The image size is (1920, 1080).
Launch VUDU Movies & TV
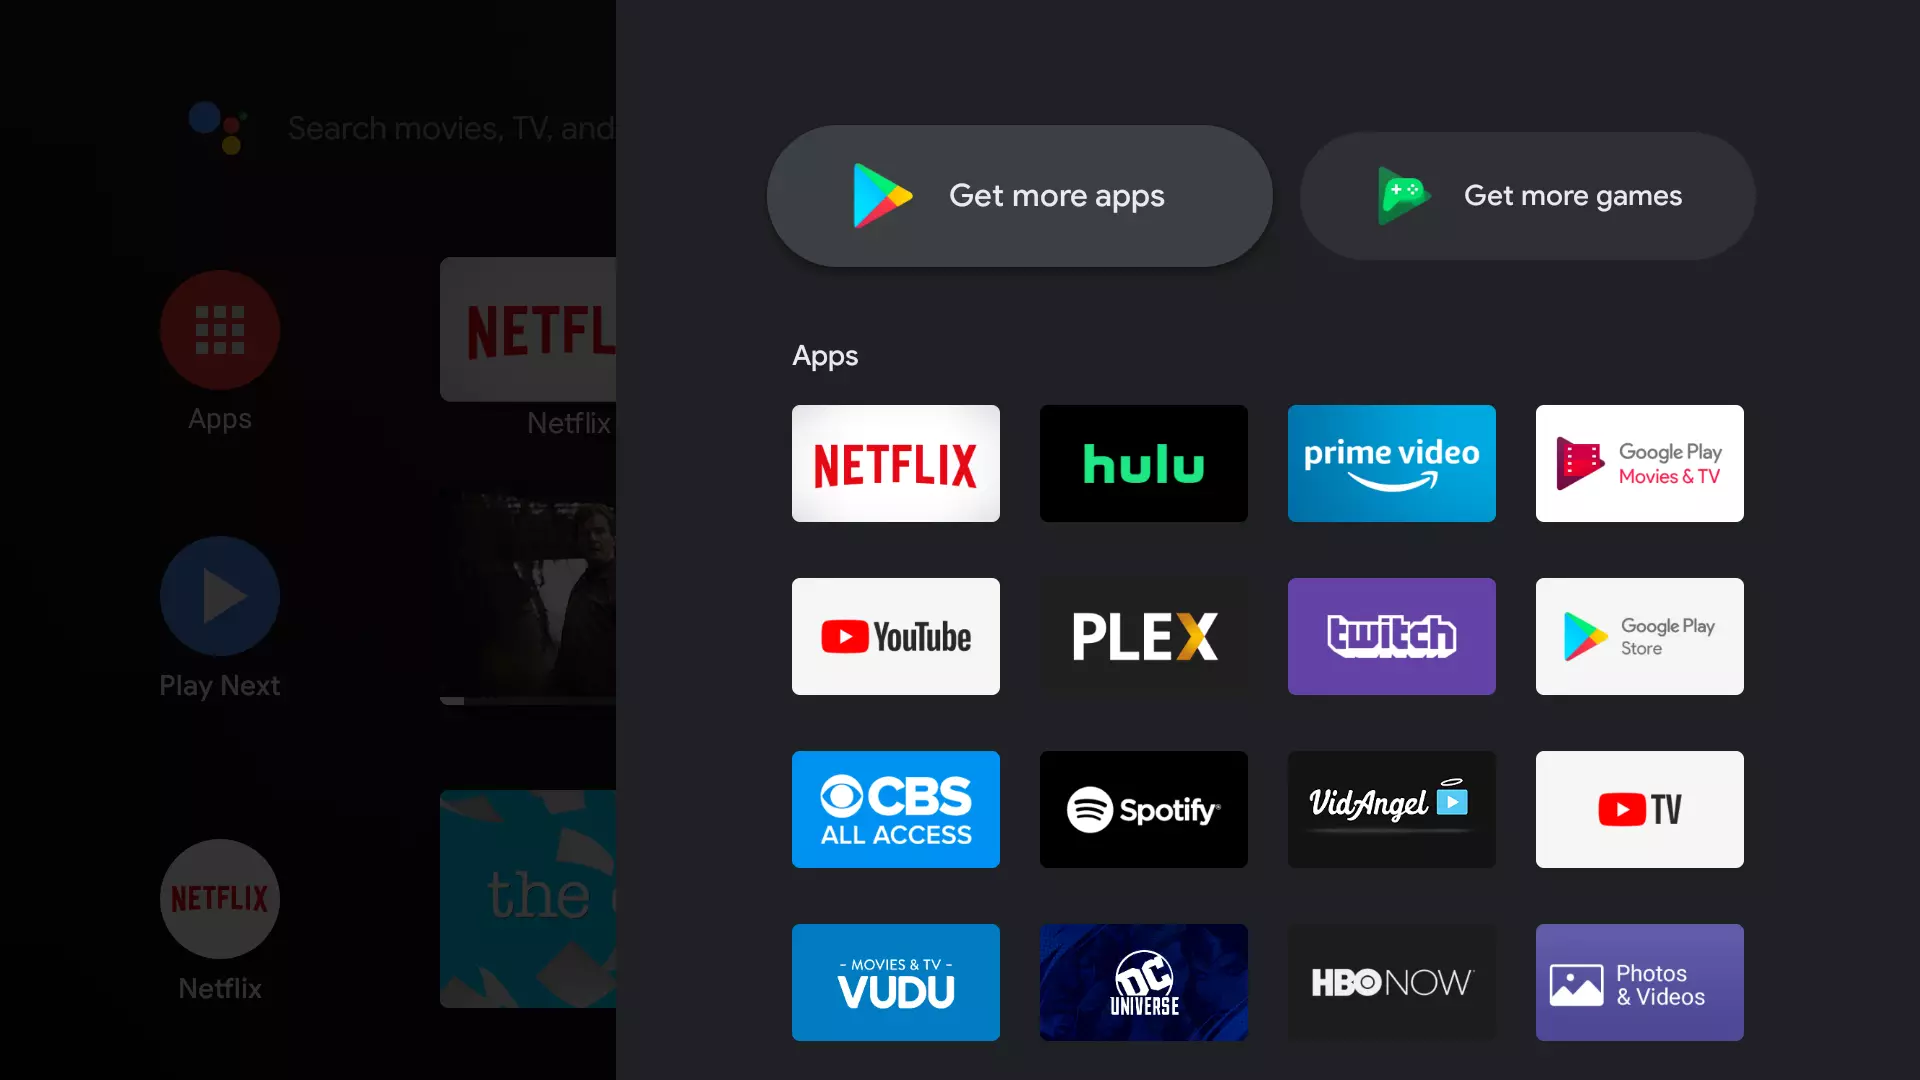(895, 981)
